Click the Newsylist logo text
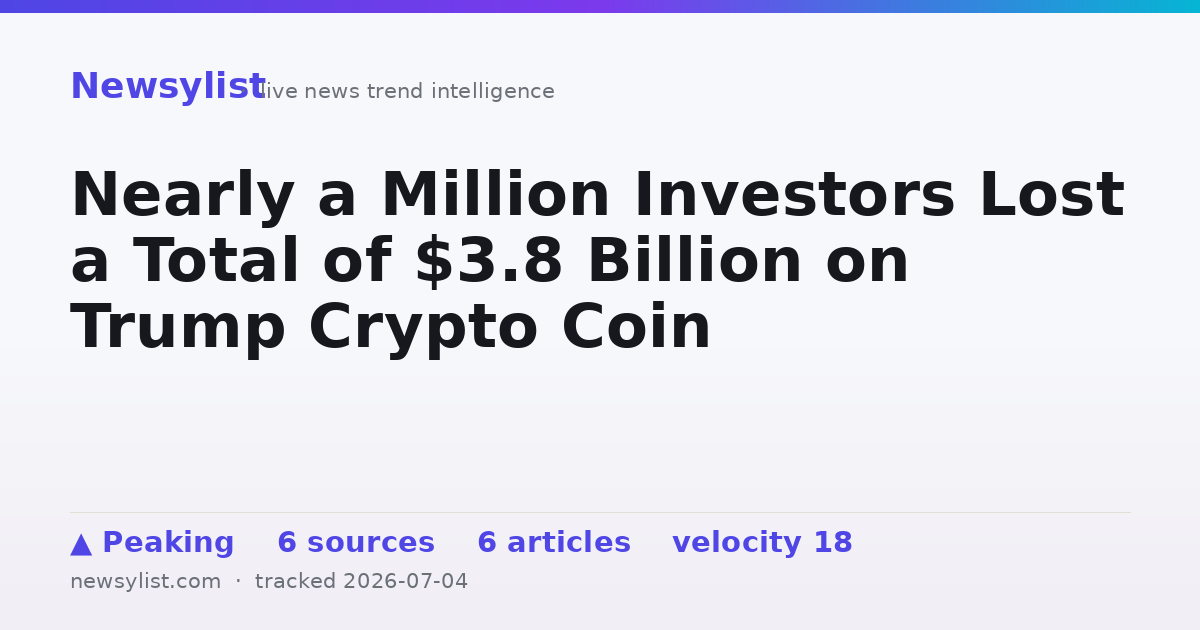This screenshot has width=1200, height=630. [x=167, y=87]
